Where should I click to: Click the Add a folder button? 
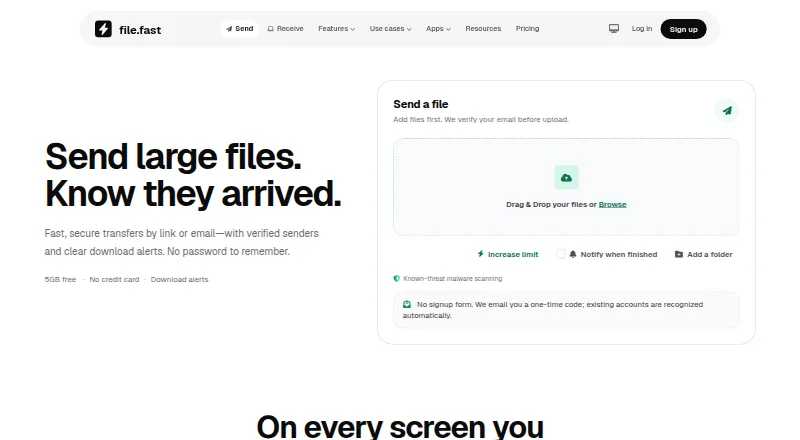[704, 254]
